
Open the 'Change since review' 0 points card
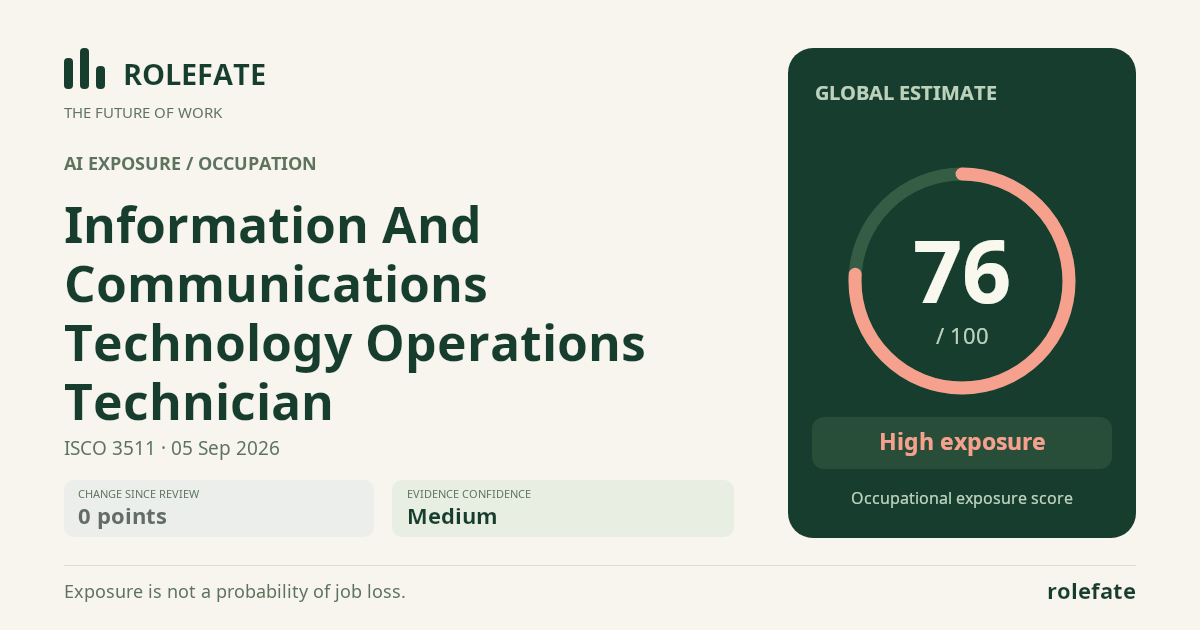[219, 508]
